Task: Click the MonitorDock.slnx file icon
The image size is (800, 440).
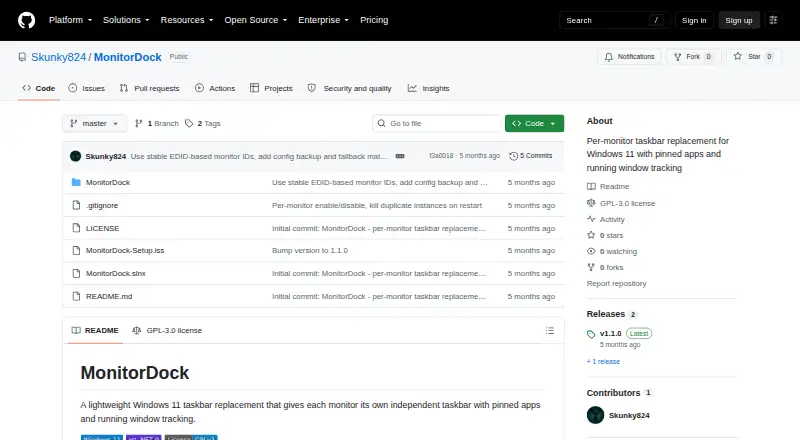Action: (x=76, y=274)
